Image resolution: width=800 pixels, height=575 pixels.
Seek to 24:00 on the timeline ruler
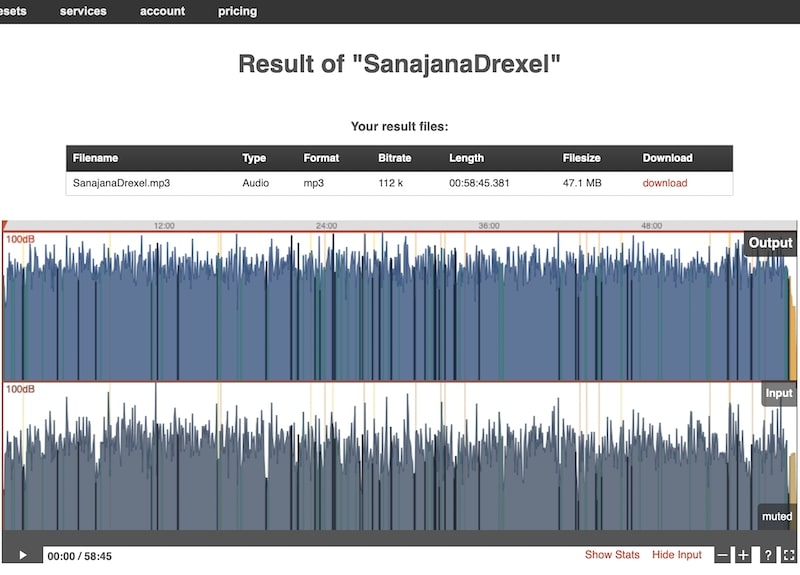(x=327, y=226)
